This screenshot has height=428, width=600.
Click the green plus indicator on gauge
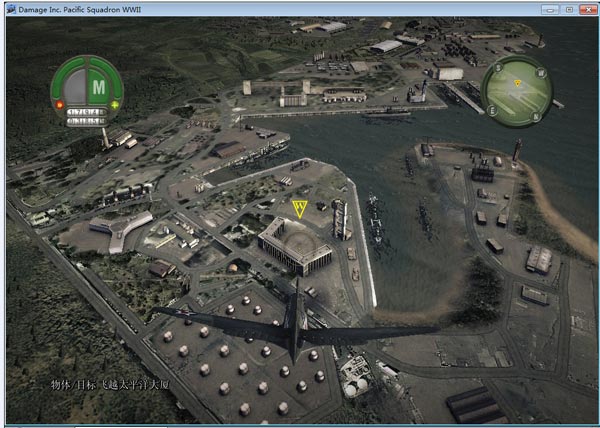click(x=115, y=104)
